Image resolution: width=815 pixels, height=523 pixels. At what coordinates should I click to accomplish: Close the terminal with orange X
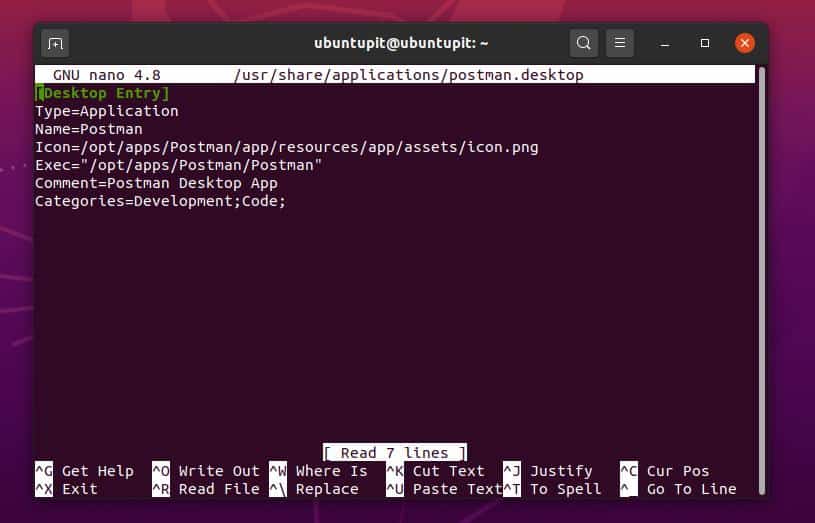745,43
